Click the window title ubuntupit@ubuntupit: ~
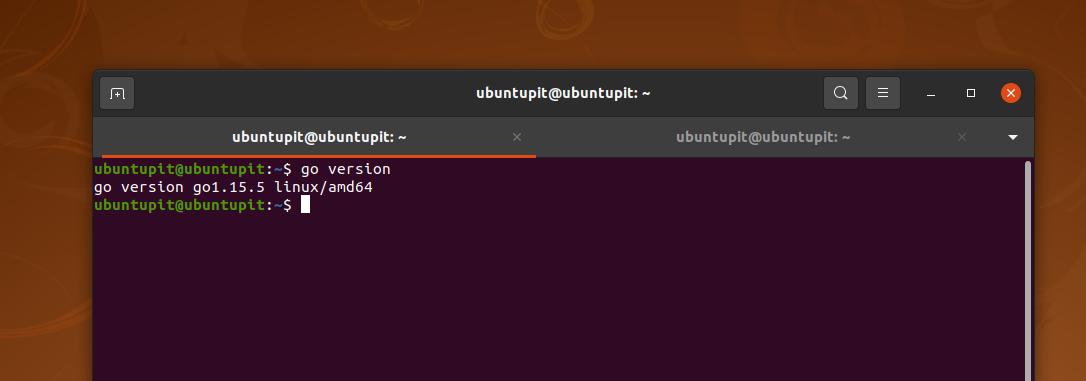The width and height of the screenshot is (1086, 381). coord(563,93)
